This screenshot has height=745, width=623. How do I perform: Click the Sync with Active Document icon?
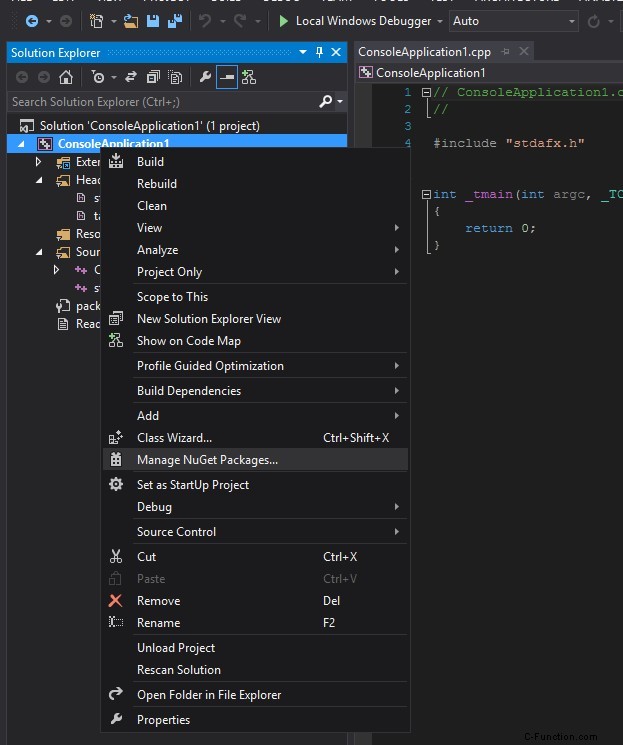(130, 77)
